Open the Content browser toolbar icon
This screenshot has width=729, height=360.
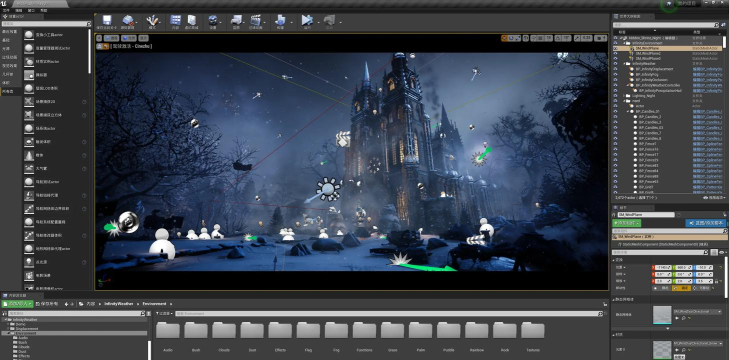175,20
